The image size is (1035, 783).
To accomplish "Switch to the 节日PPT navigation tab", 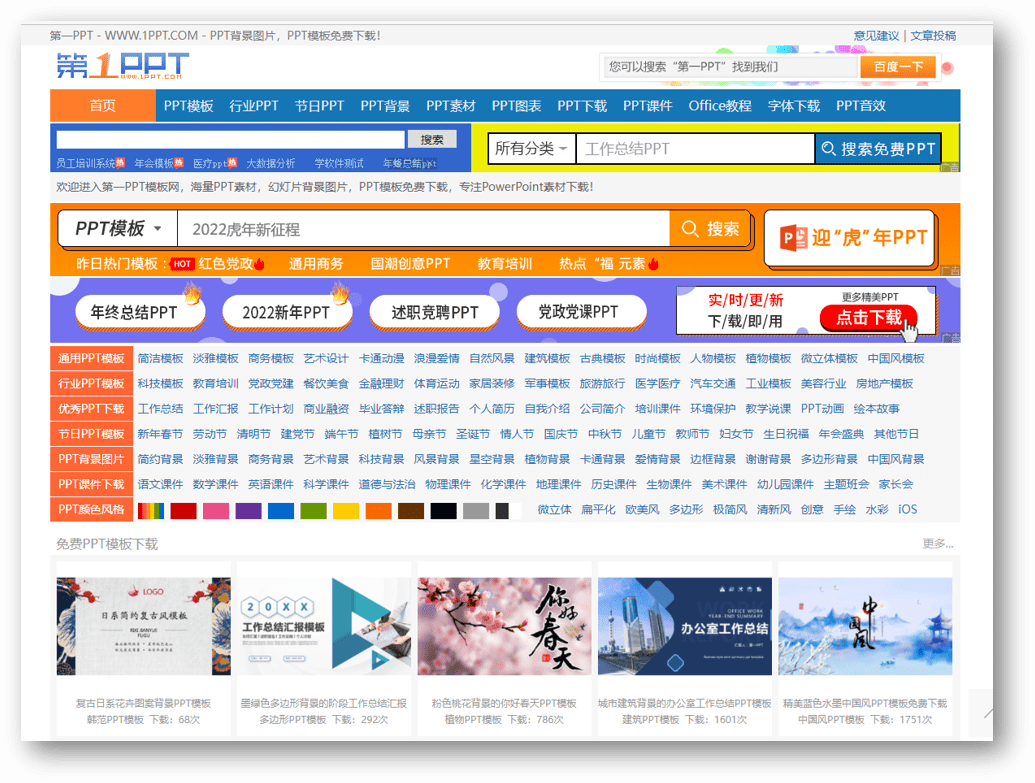I will pyautogui.click(x=319, y=105).
